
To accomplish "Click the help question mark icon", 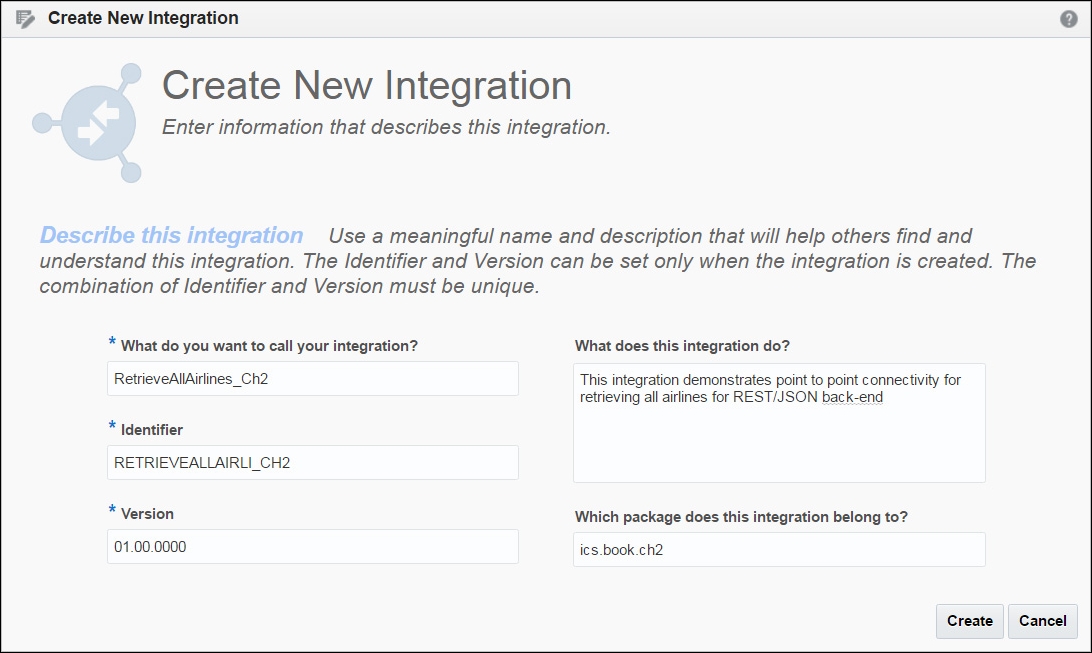I will [x=1069, y=19].
